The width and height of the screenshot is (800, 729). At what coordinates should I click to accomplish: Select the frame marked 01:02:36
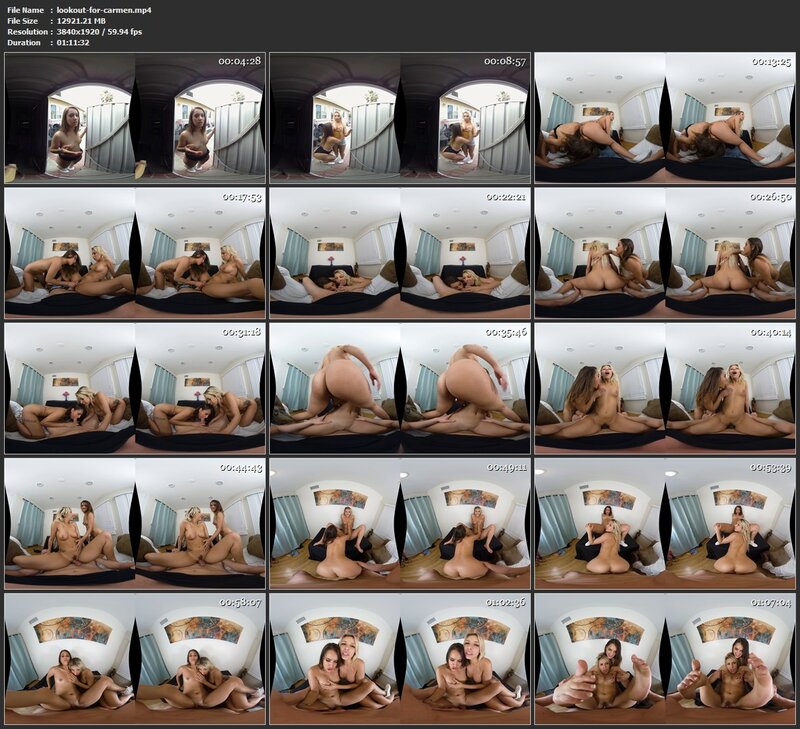400,657
